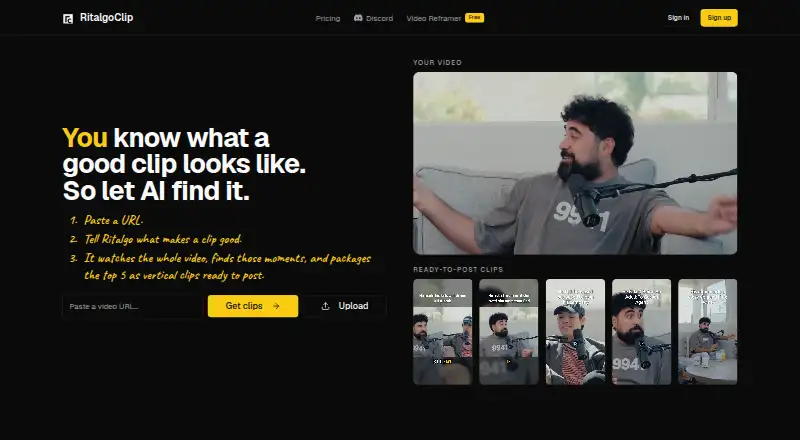
Task: Open the third clip with capped man
Action: click(575, 332)
